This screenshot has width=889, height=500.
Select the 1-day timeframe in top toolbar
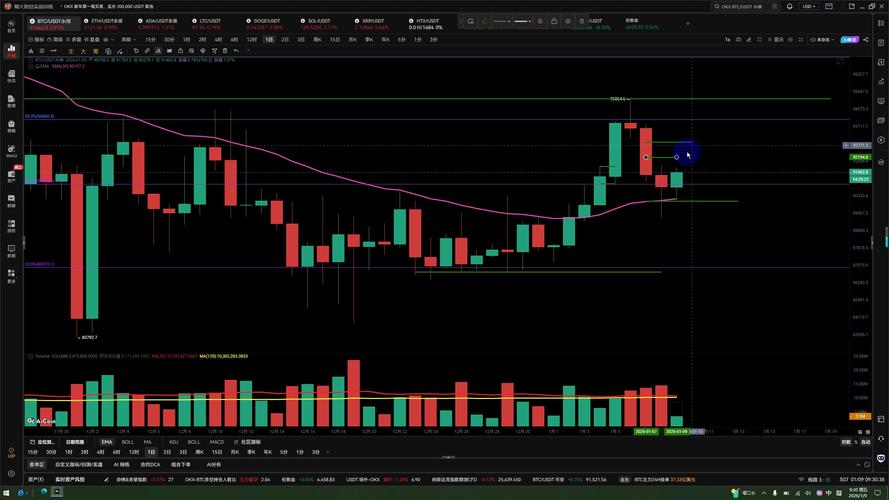click(x=266, y=39)
